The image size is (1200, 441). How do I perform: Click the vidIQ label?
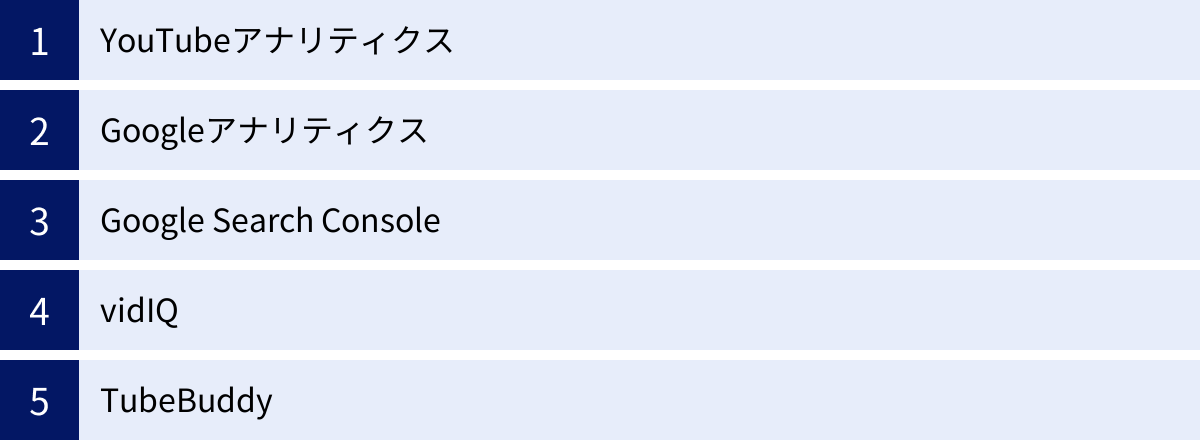pos(139,311)
